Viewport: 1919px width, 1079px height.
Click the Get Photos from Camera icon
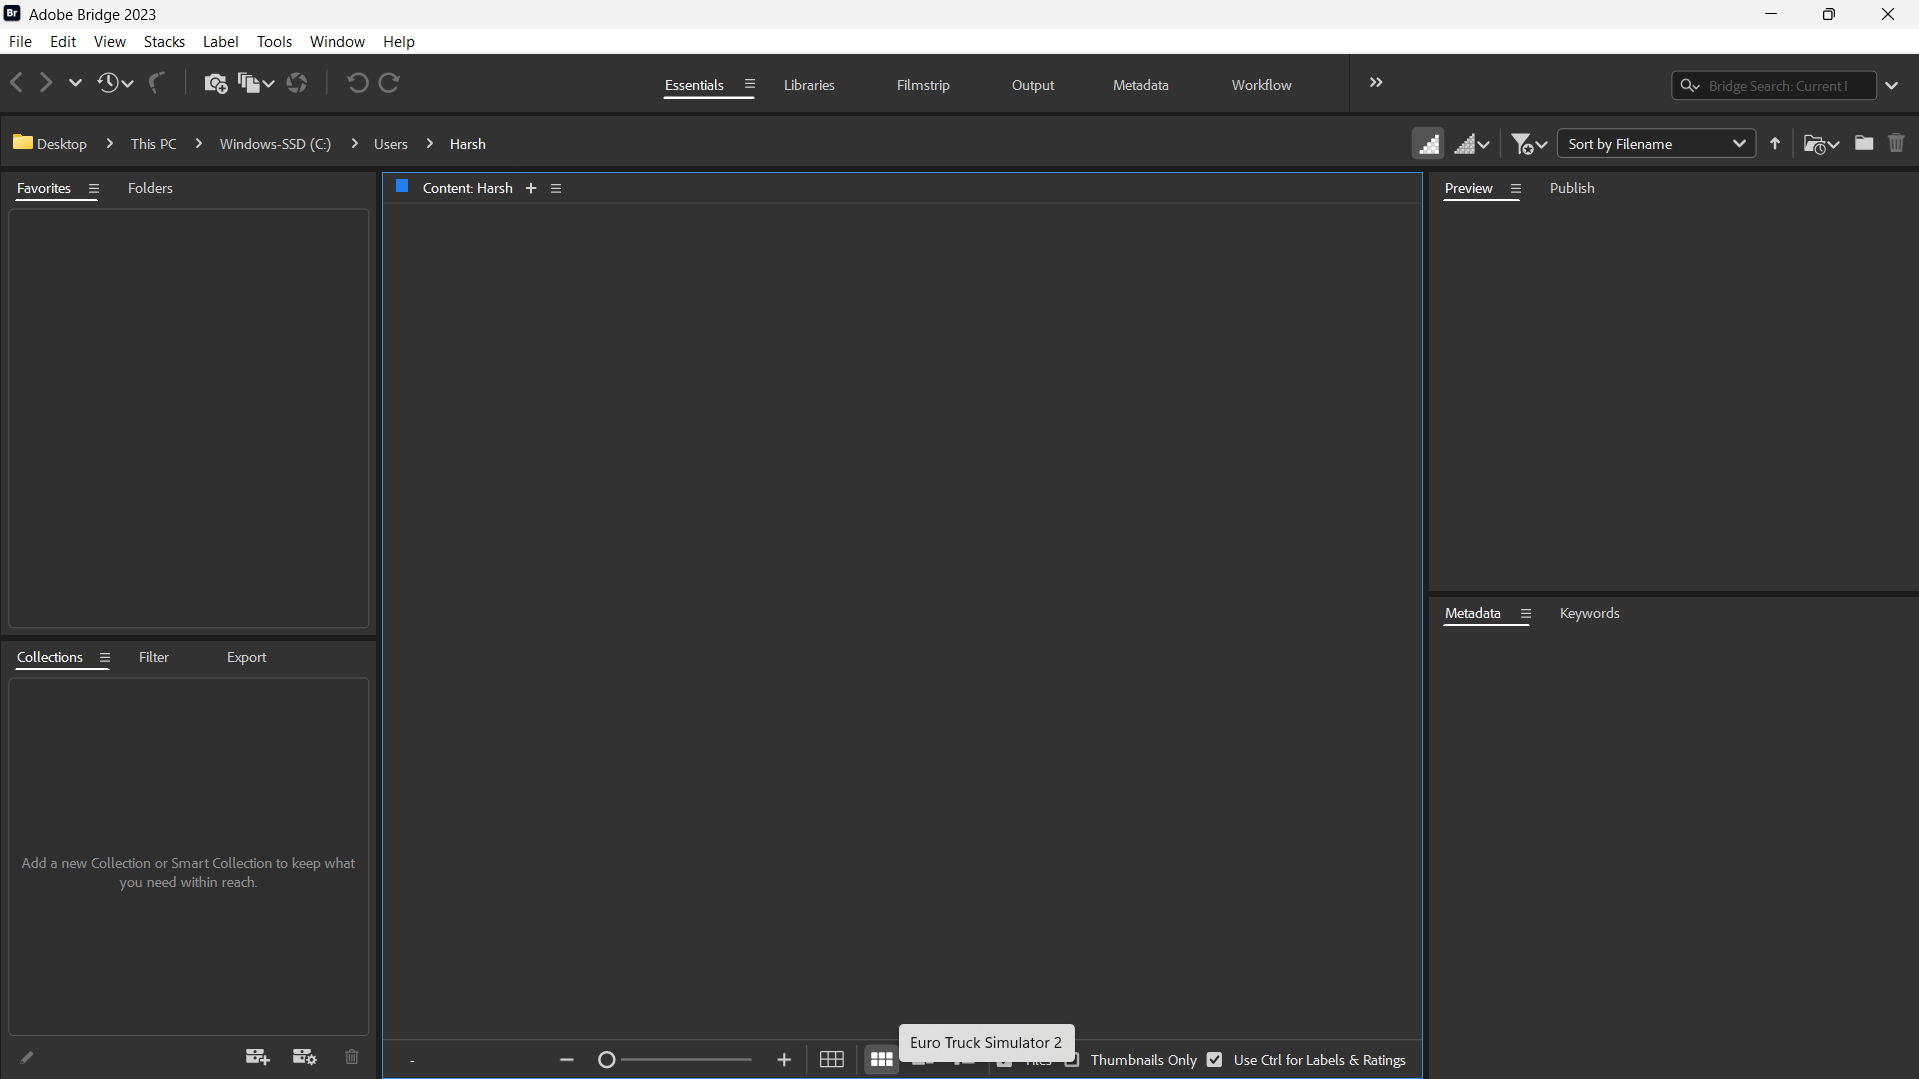(x=215, y=84)
